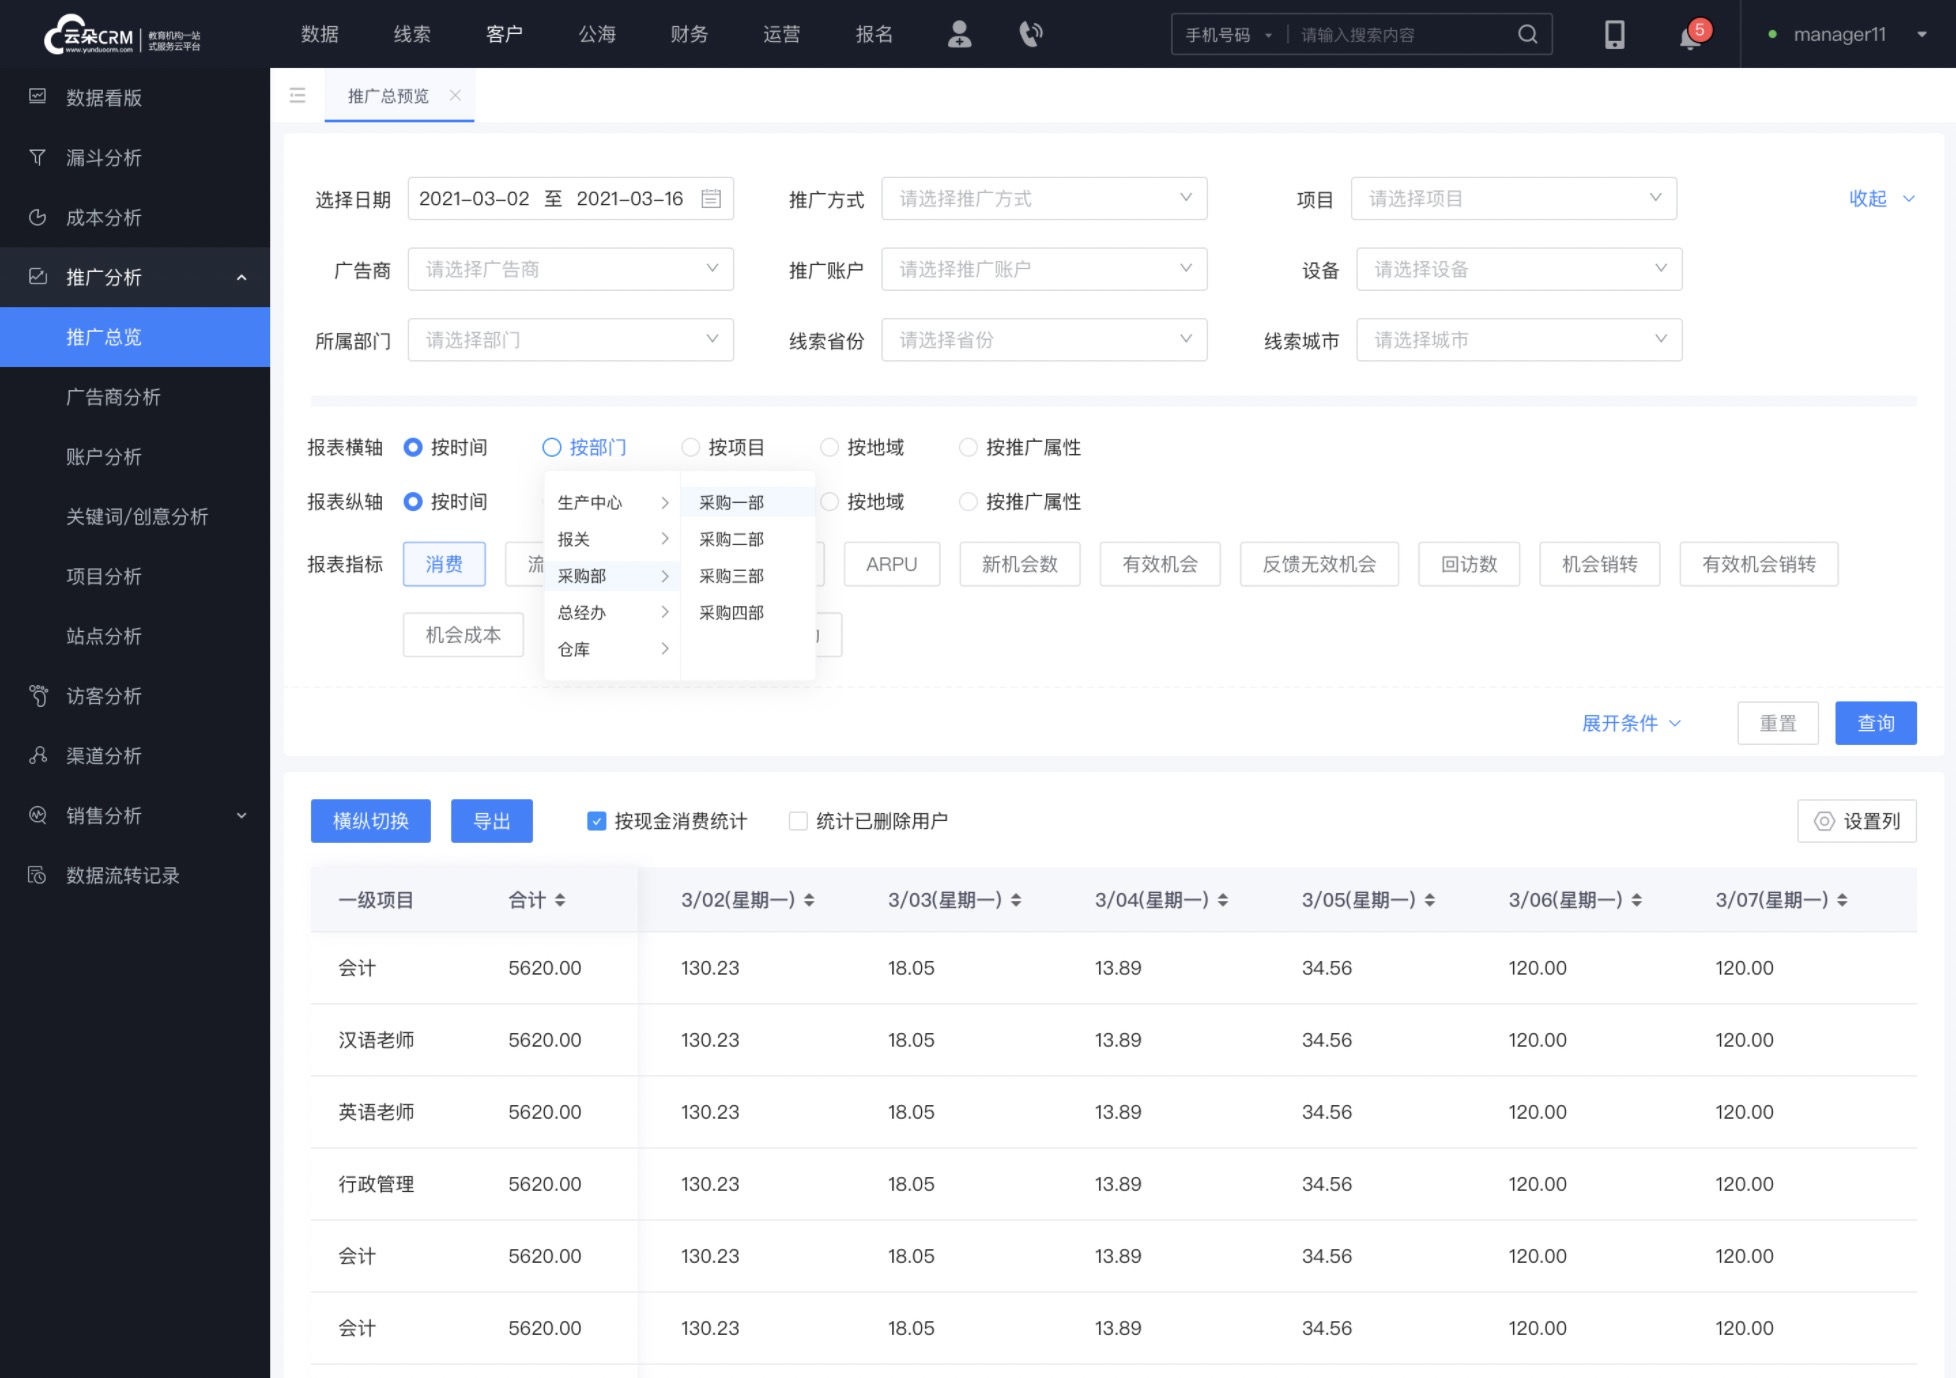Image resolution: width=1956 pixels, height=1378 pixels.
Task: Click the phone/call icon in top navigation
Action: click(x=1029, y=34)
